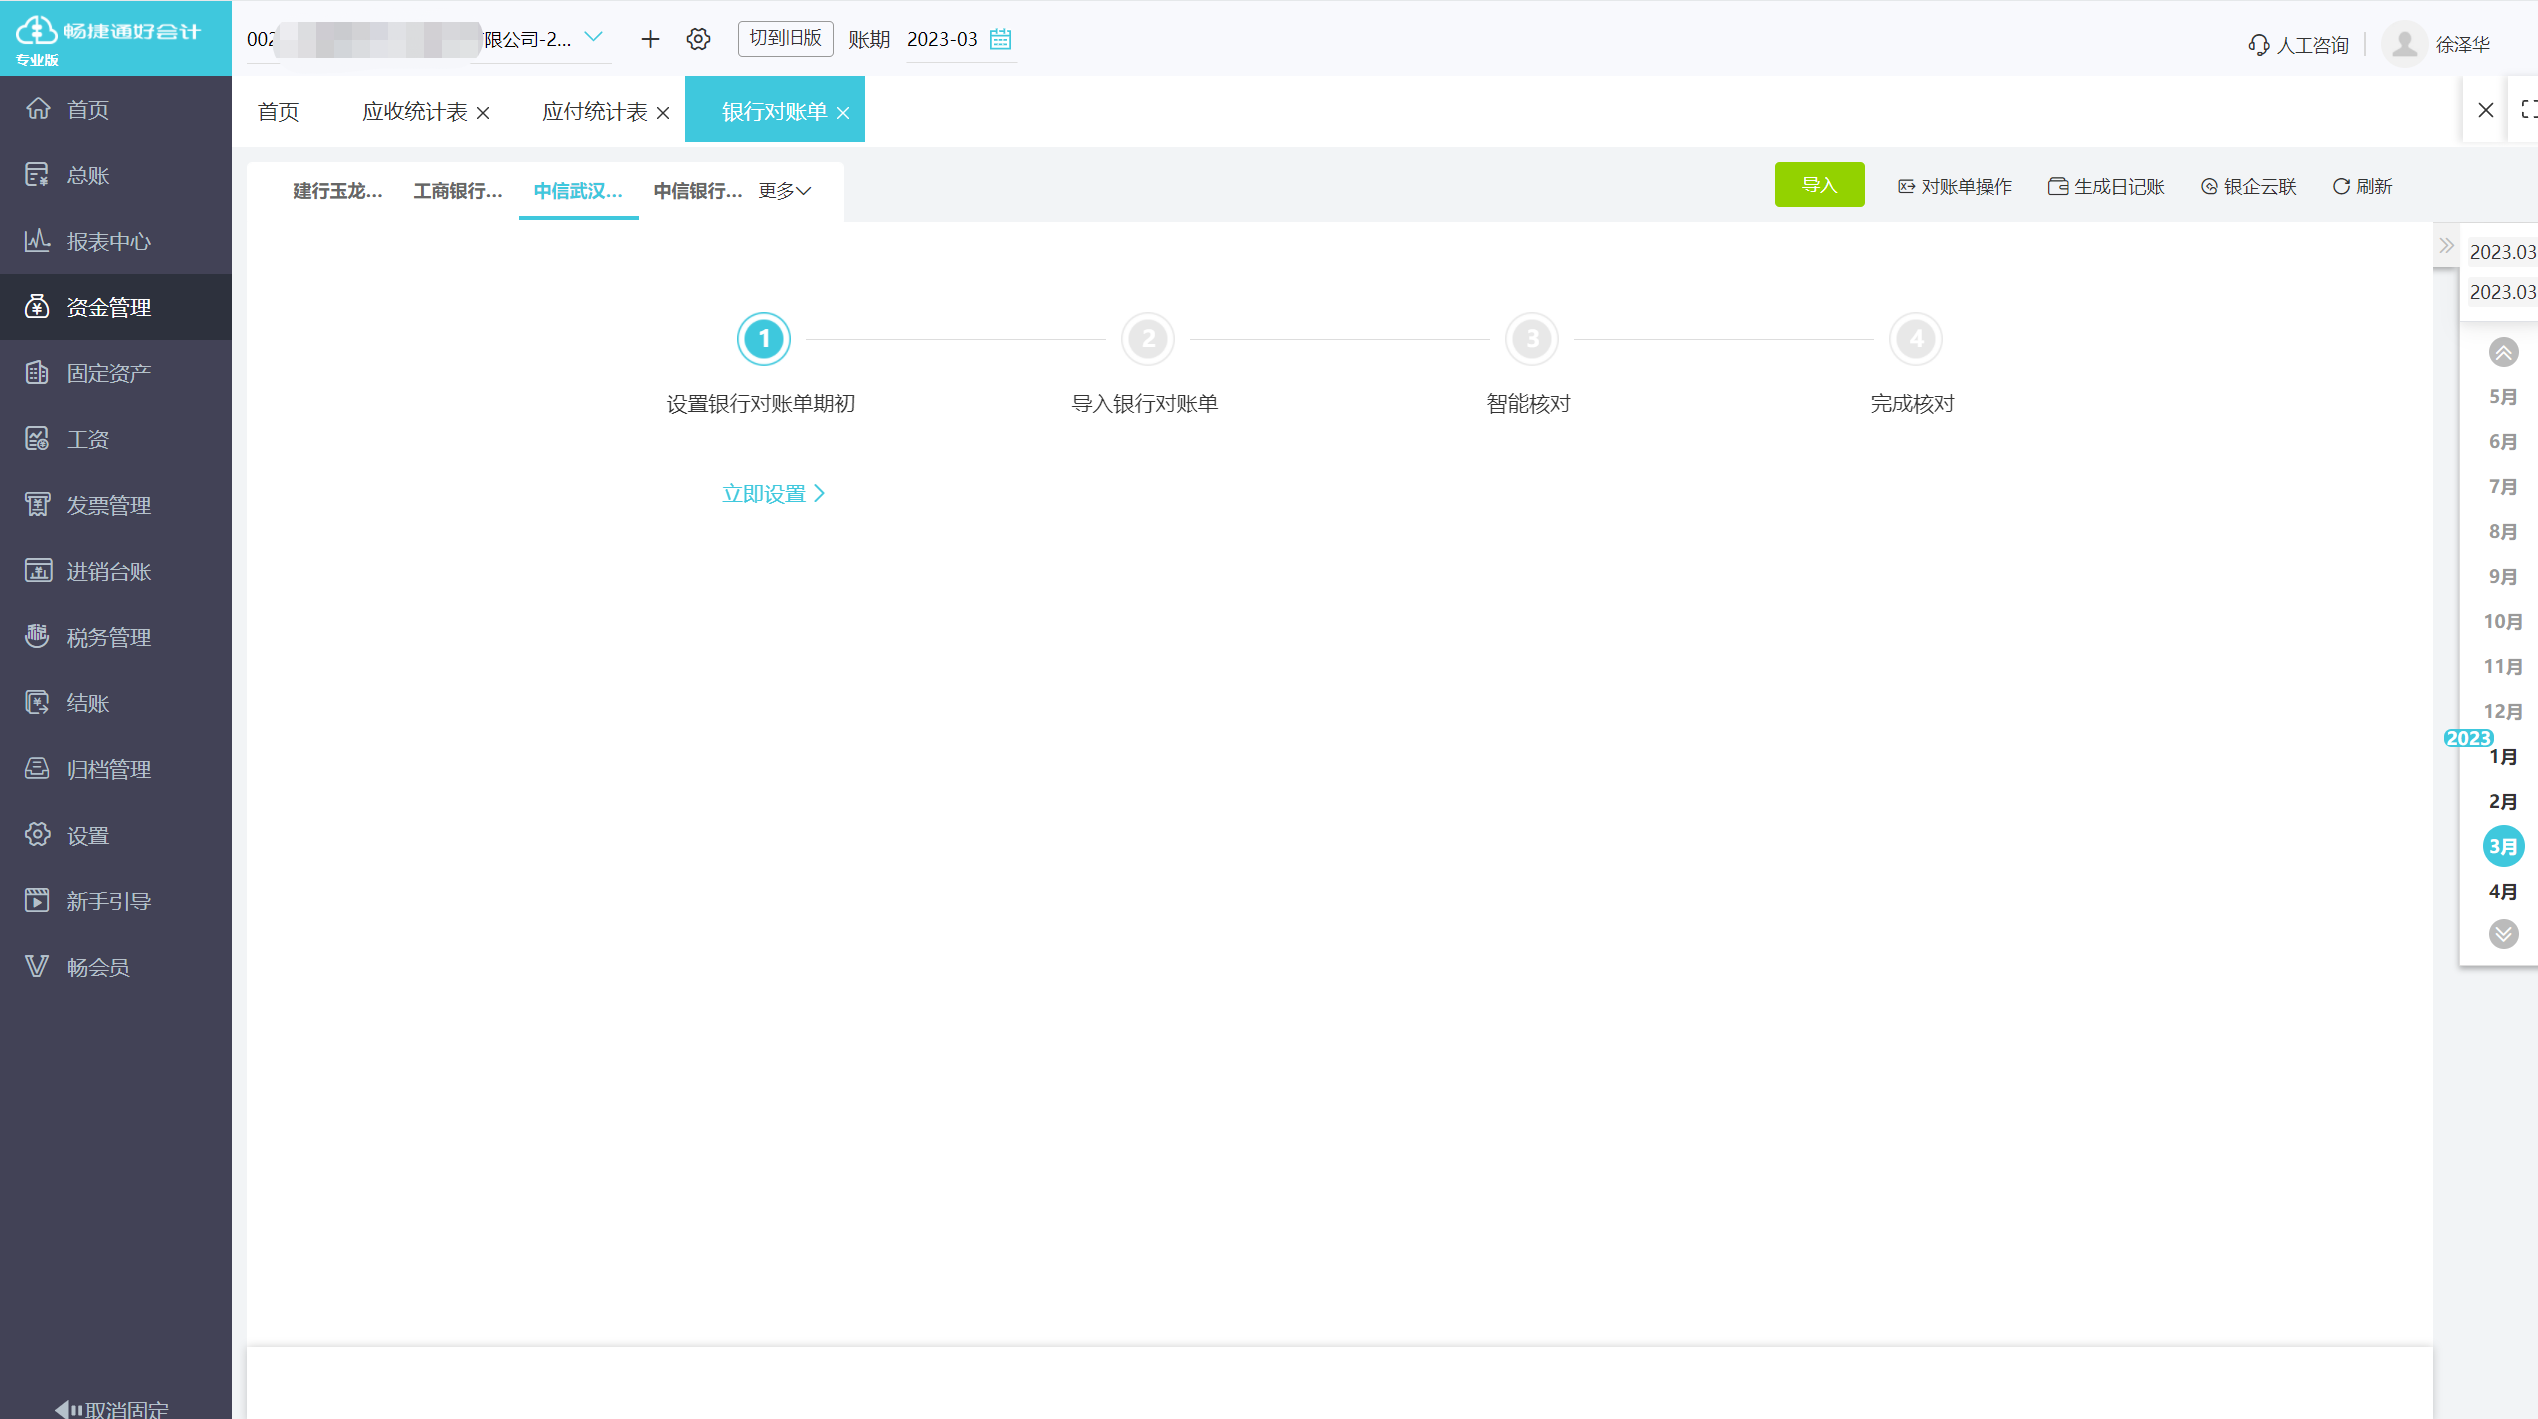Viewport: 2538px width, 1419px height.
Task: Click 立即设置 link
Action: click(x=774, y=493)
